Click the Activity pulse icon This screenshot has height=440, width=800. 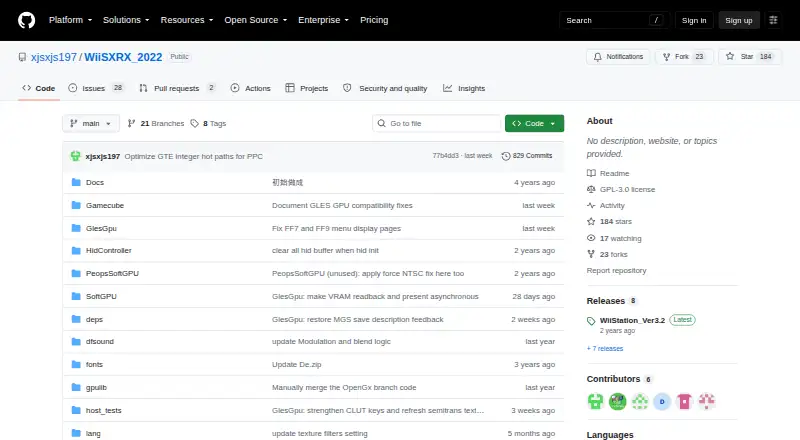pos(591,205)
